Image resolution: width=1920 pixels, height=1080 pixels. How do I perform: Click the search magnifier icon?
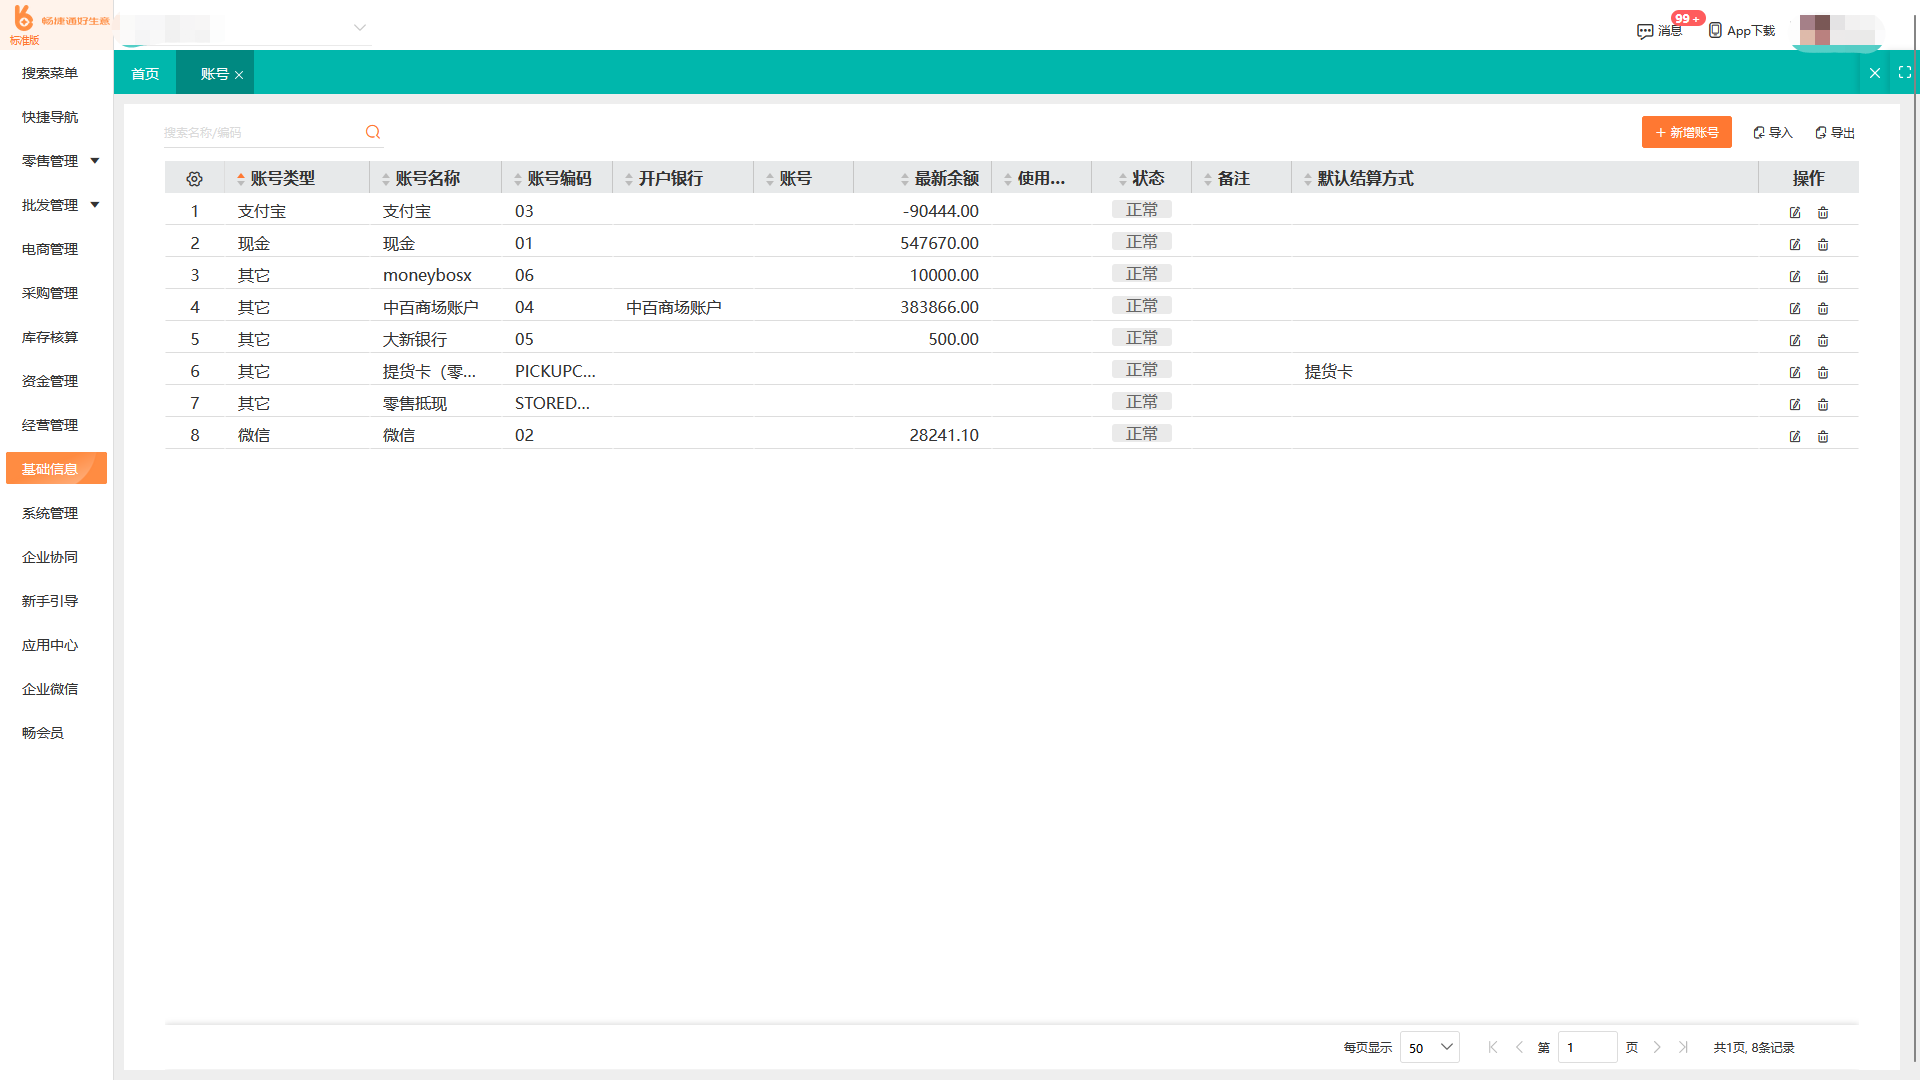tap(373, 131)
